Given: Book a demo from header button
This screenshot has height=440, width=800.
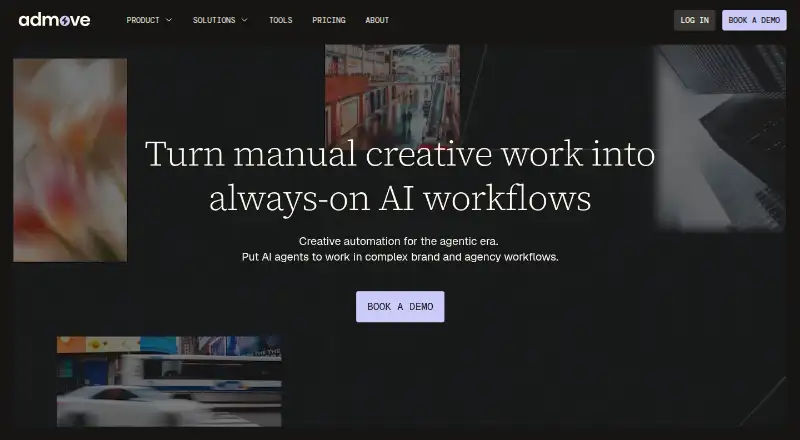Looking at the screenshot, I should coord(754,20).
